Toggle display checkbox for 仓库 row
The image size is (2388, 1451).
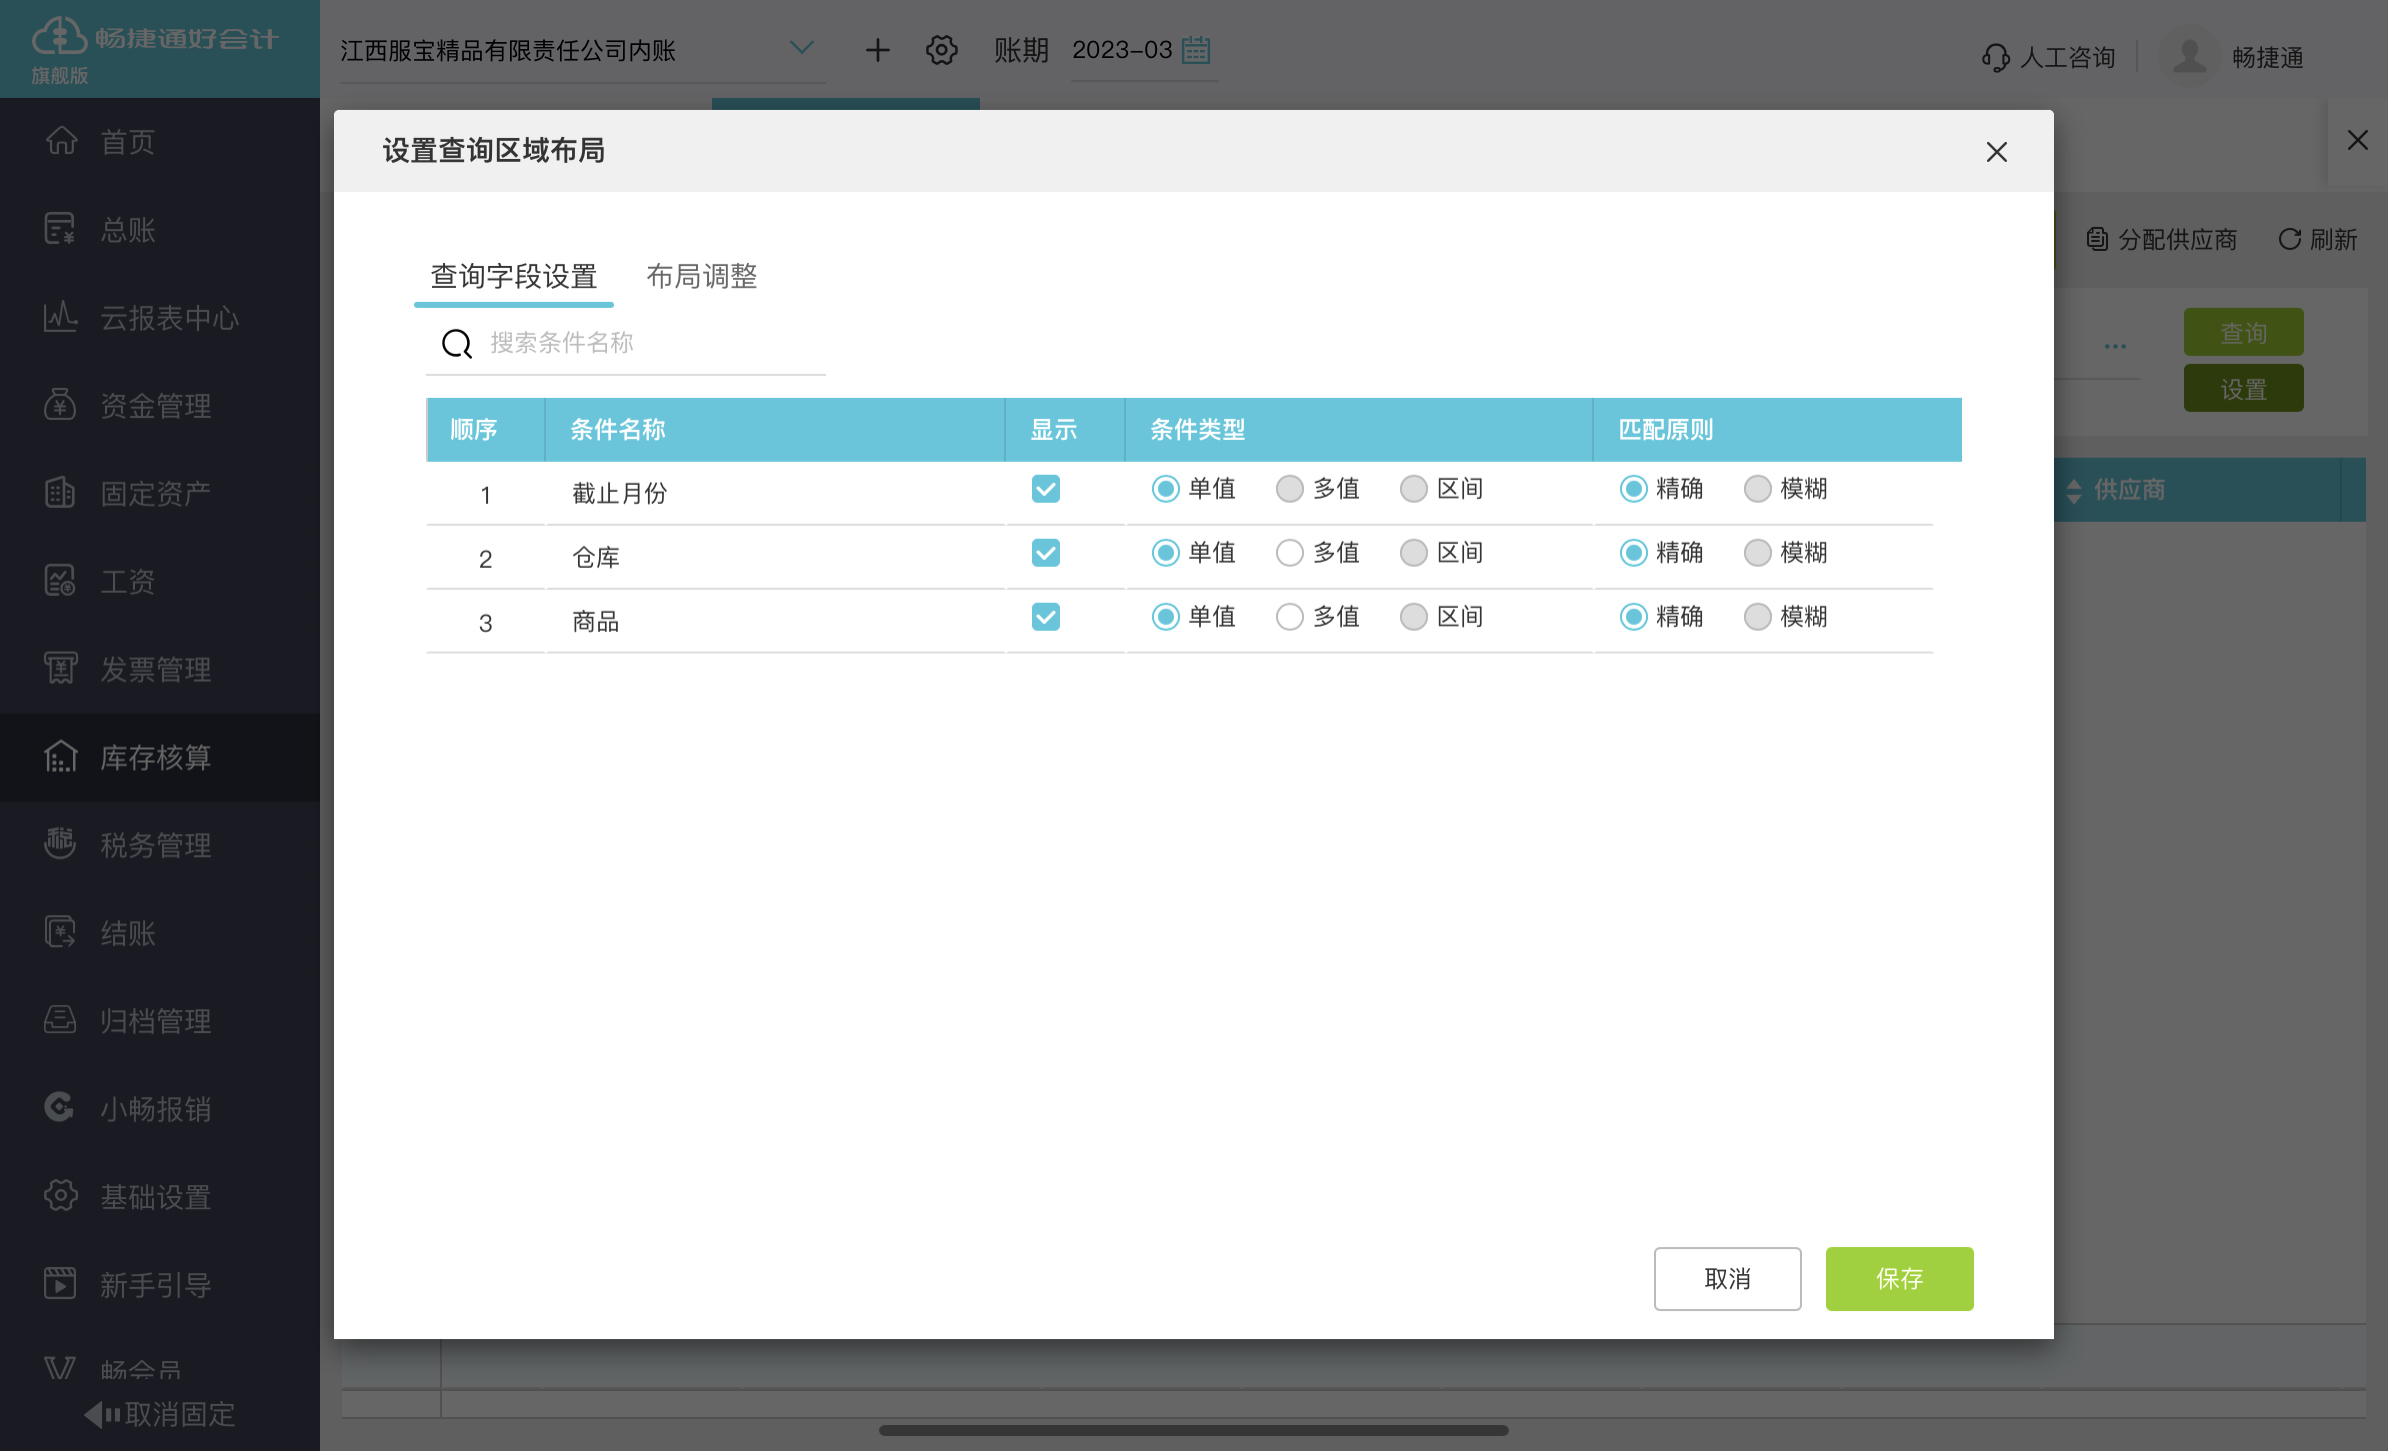1047,552
